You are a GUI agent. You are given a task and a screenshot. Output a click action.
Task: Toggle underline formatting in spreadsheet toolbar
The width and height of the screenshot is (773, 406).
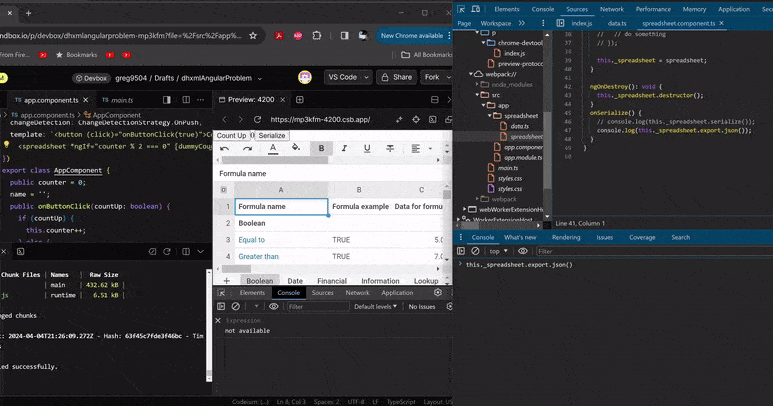[x=367, y=149]
